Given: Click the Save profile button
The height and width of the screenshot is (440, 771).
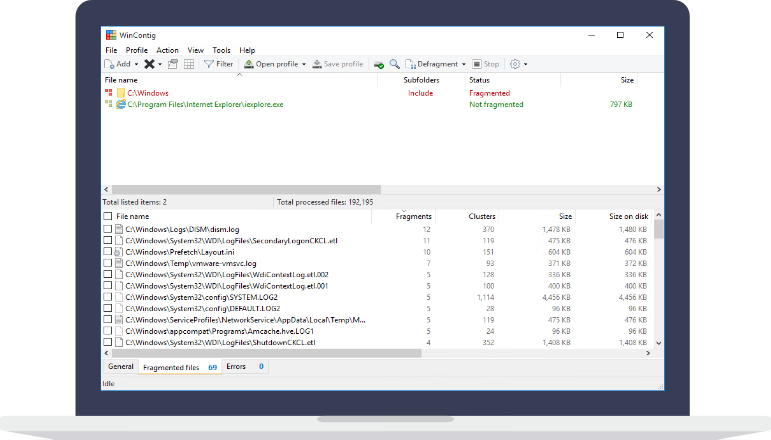Looking at the screenshot, I should point(338,64).
